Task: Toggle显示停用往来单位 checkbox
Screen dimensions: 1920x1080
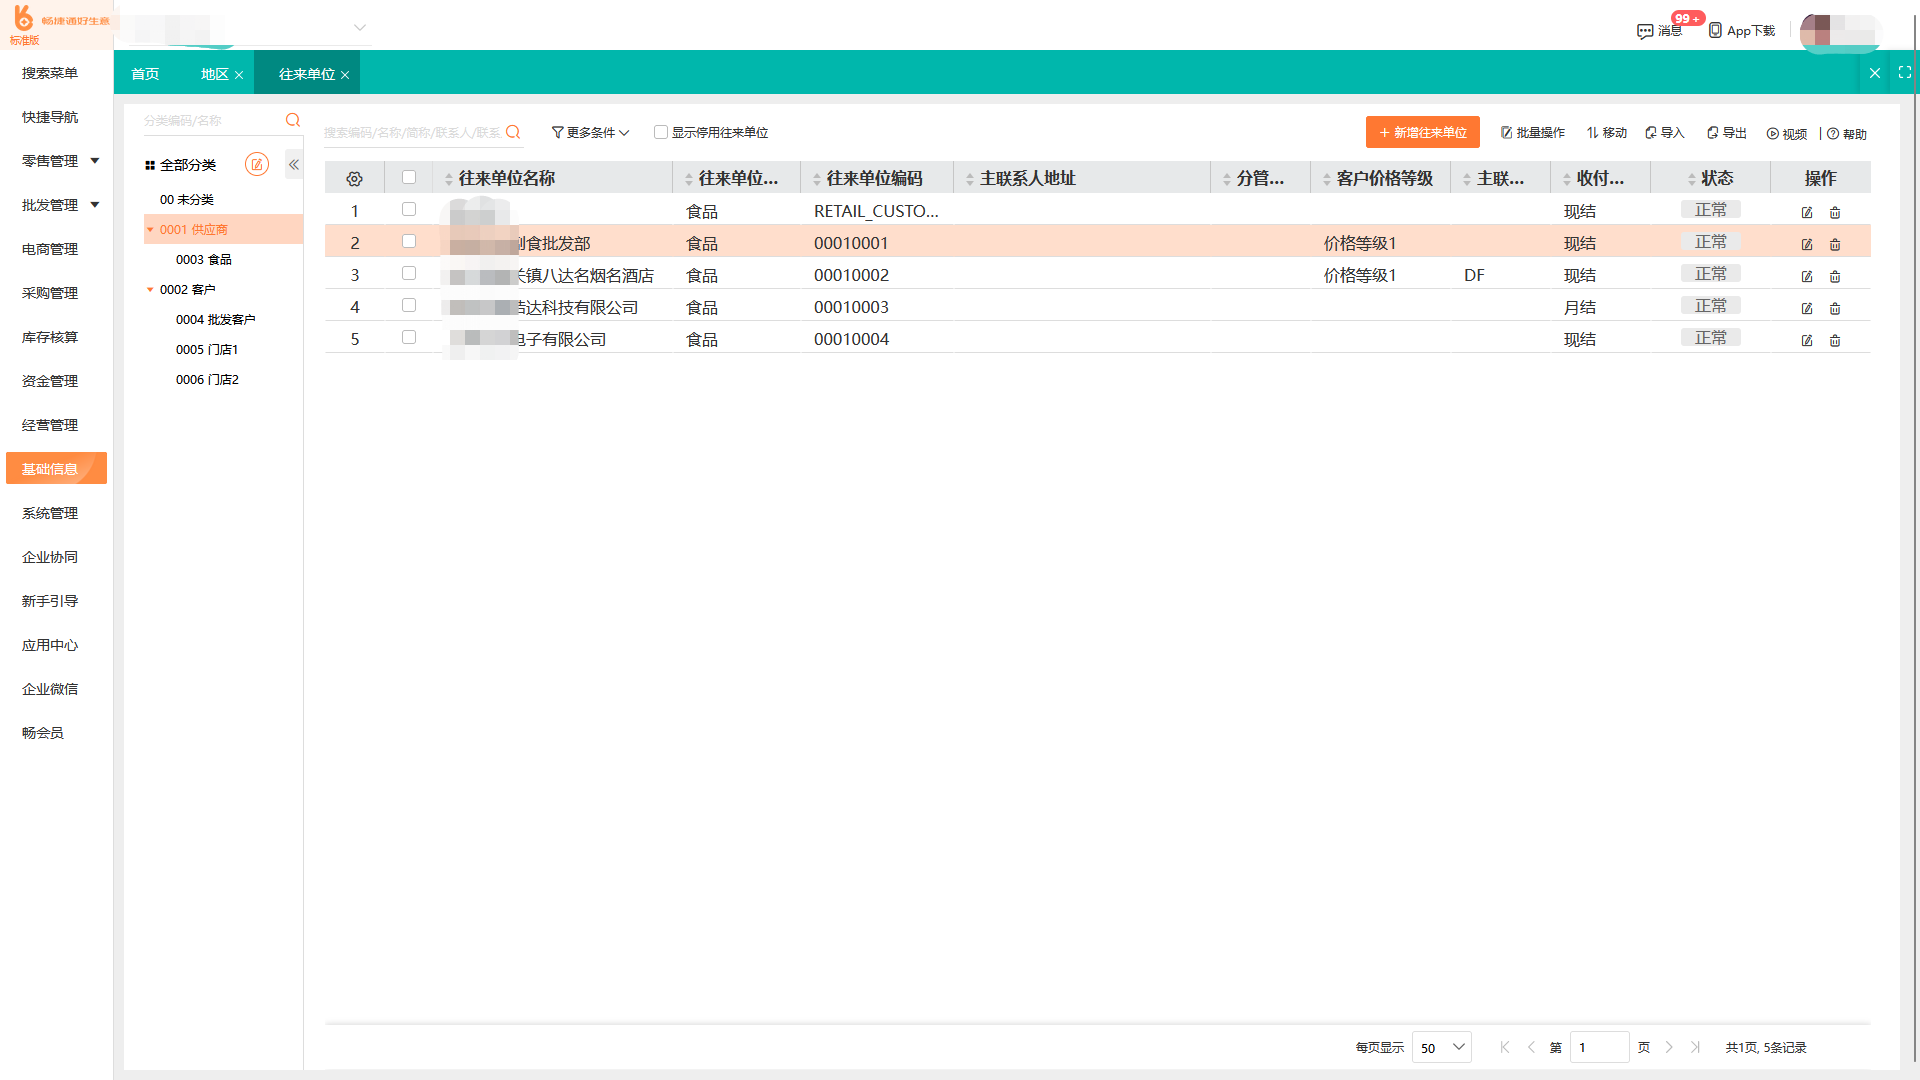Action: pos(661,132)
